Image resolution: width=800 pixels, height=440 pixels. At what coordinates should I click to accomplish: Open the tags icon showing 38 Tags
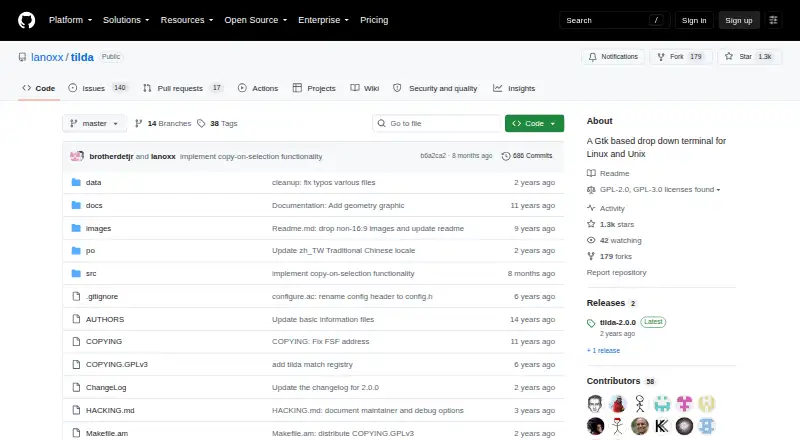point(201,124)
